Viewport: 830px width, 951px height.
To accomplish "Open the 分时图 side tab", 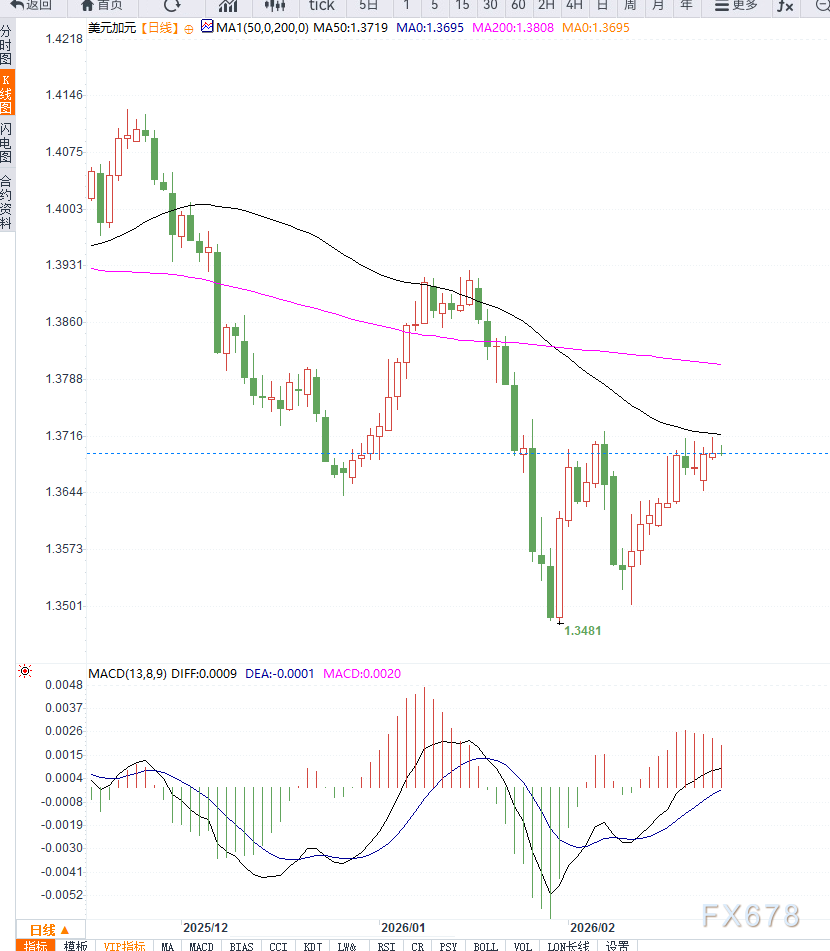I will (x=7, y=45).
